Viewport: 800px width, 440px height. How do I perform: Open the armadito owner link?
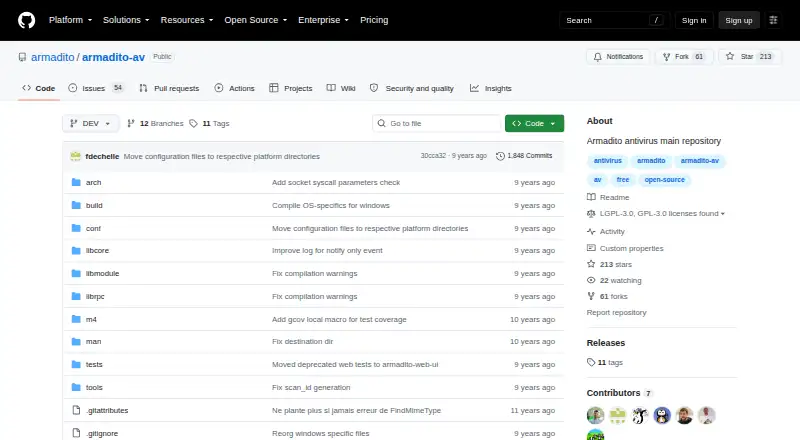53,57
